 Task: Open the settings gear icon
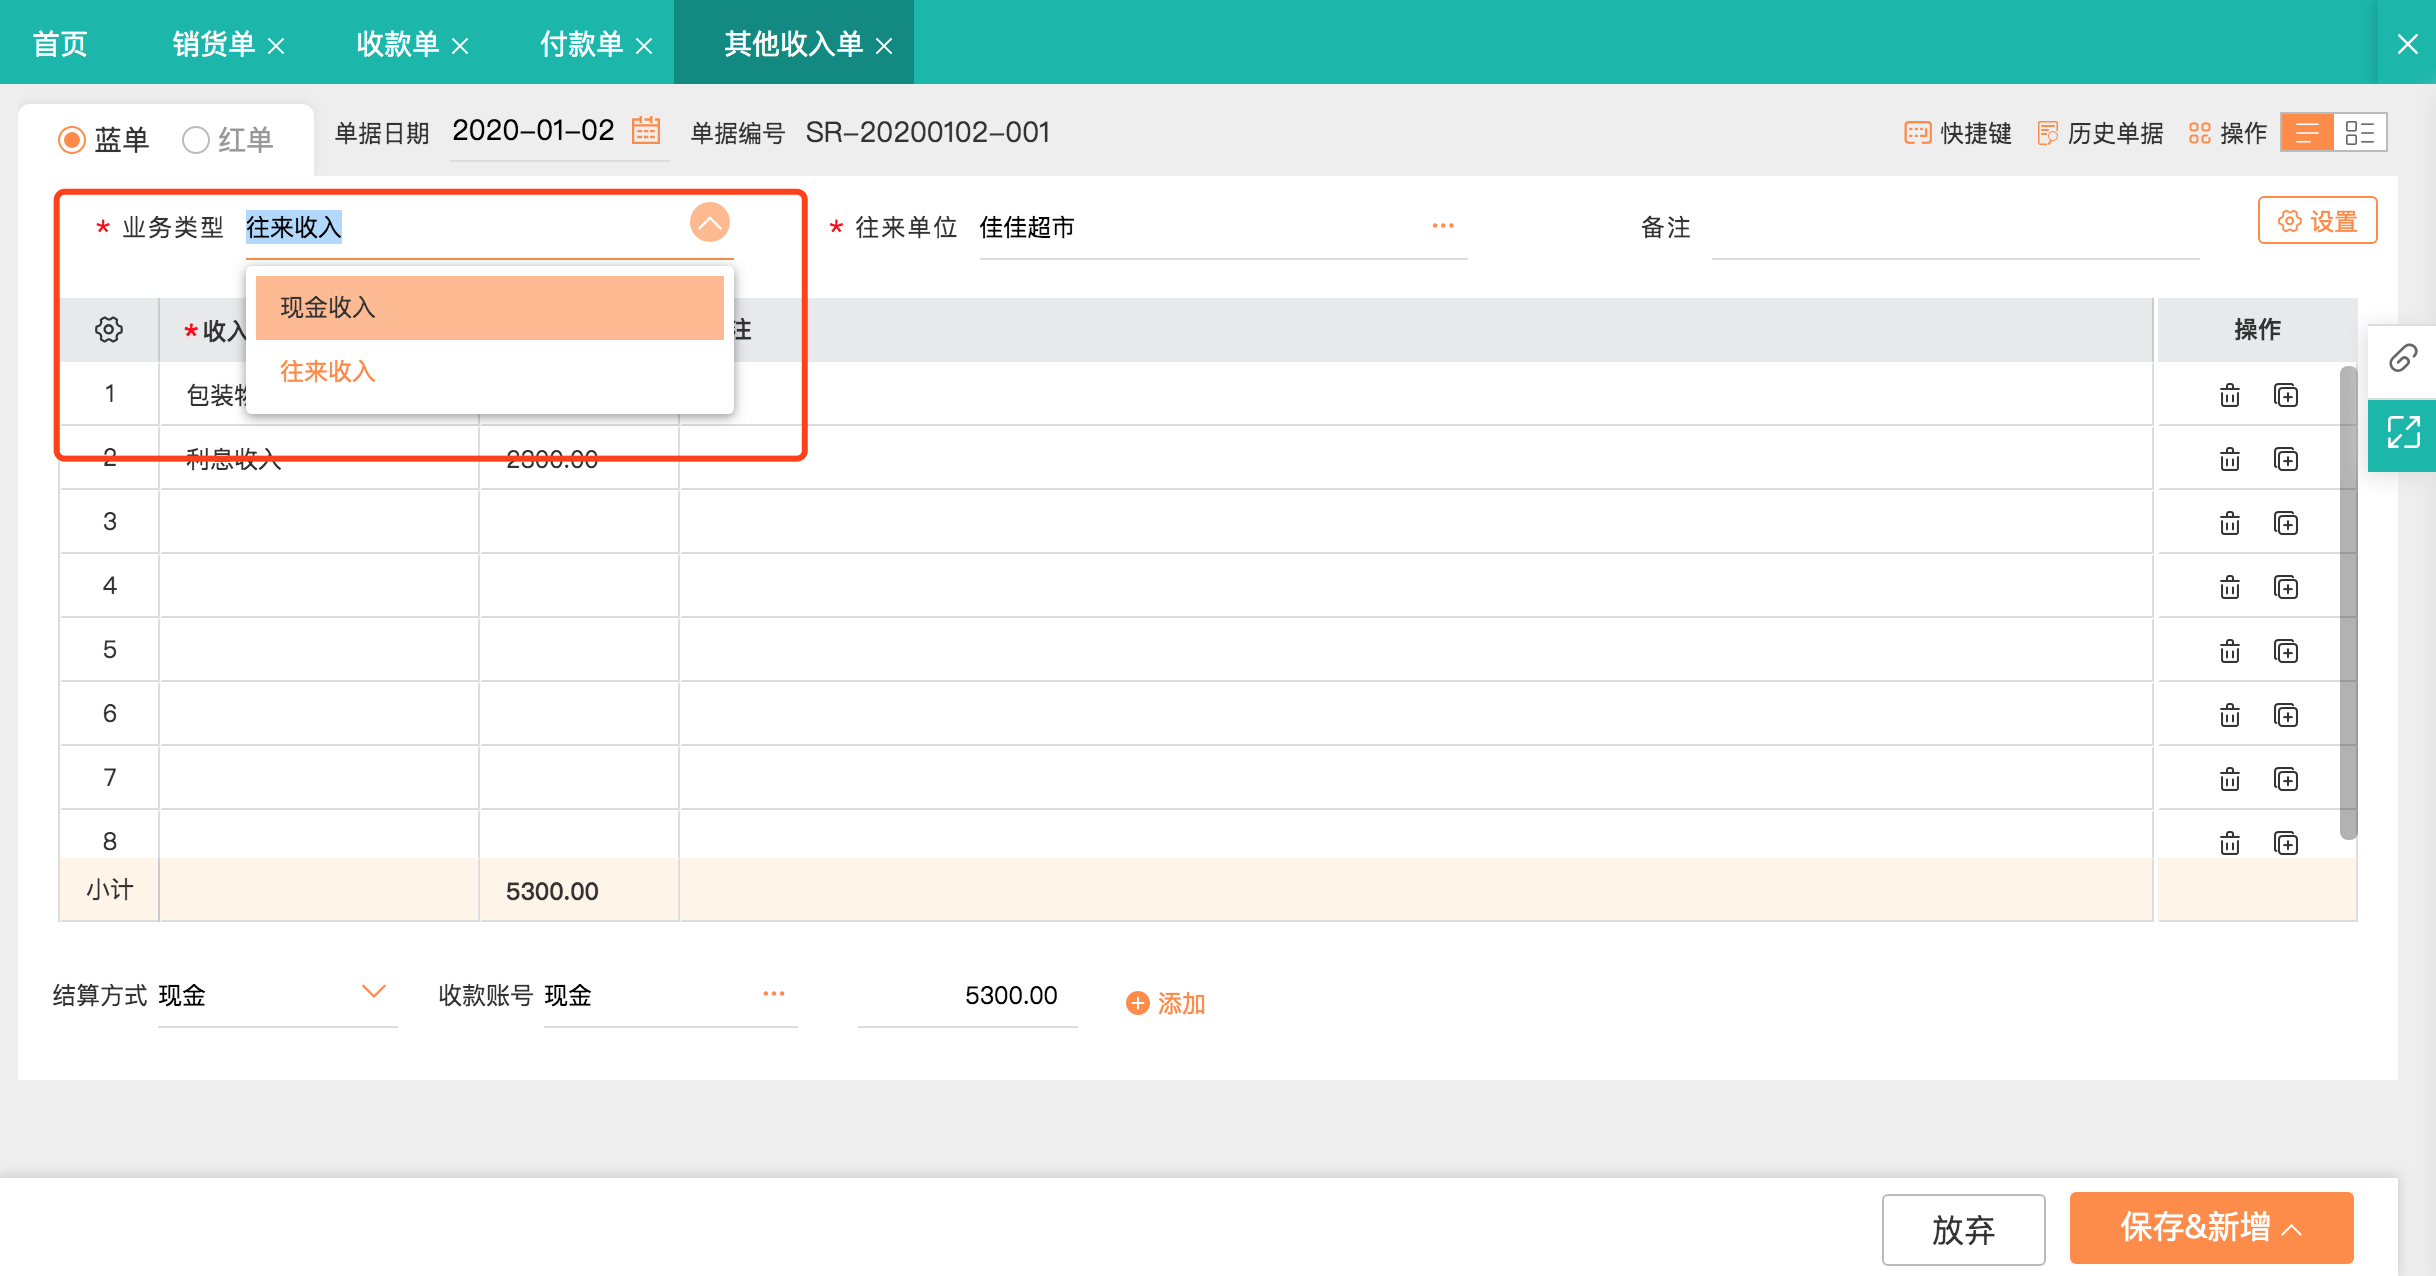tap(108, 330)
